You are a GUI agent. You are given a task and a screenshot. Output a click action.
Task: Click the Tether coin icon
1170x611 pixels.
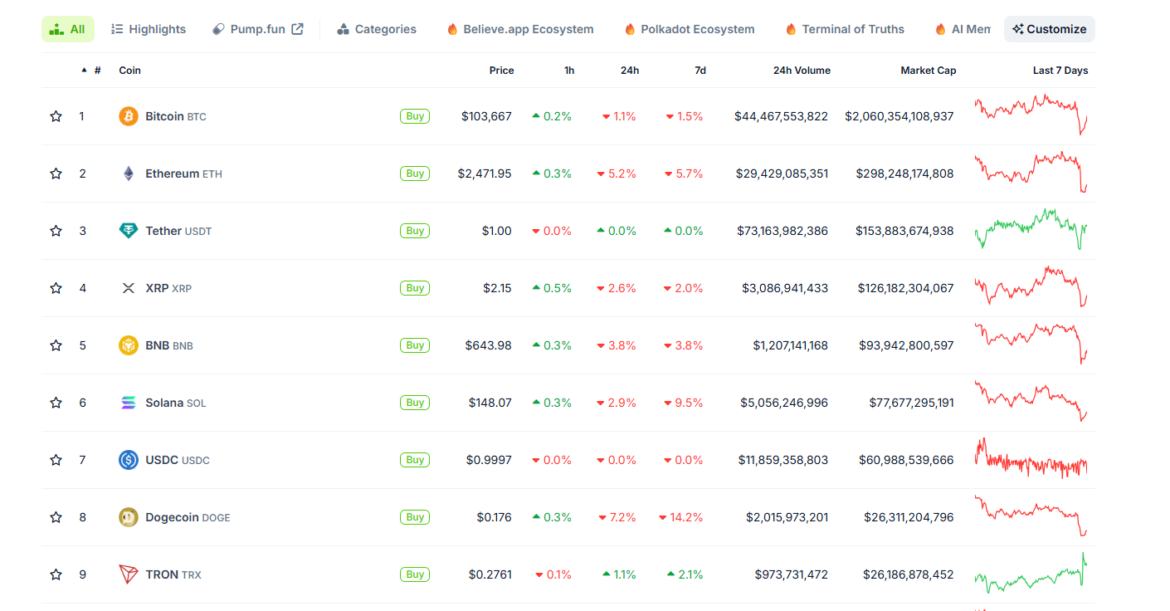point(128,231)
